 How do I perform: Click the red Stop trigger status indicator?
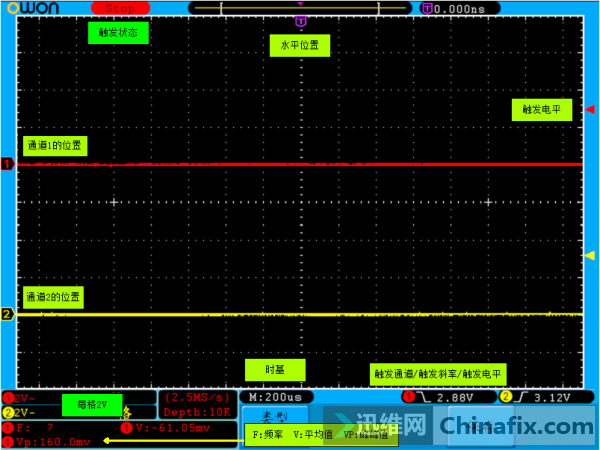tap(119, 8)
